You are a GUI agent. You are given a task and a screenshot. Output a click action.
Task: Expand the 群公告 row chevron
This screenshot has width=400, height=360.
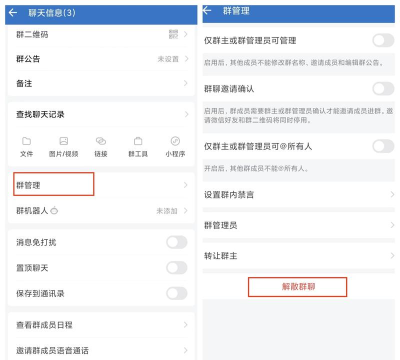186,59
